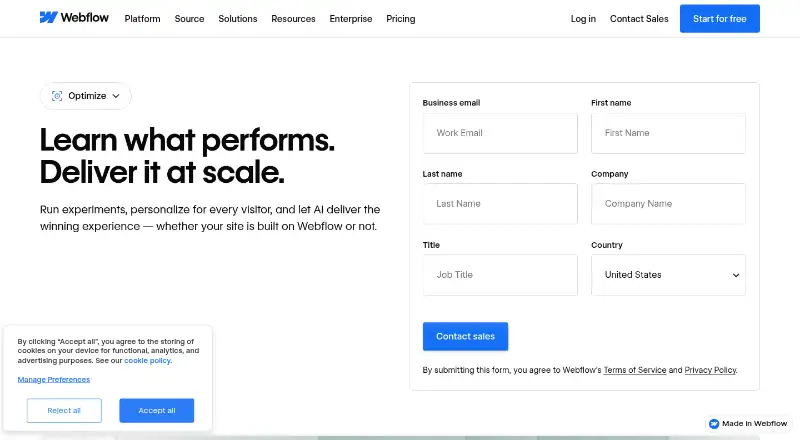Reject all cookies
This screenshot has height=440, width=800.
point(64,410)
